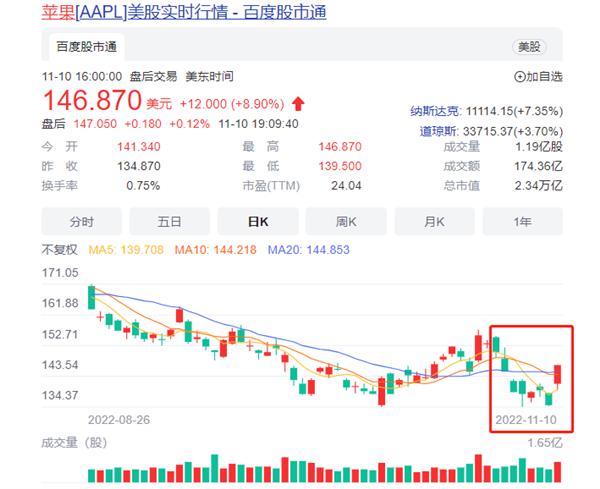Viewport: 600px width, 489px height.
Task: Select the 百度股市通 tab
Action: (87, 47)
